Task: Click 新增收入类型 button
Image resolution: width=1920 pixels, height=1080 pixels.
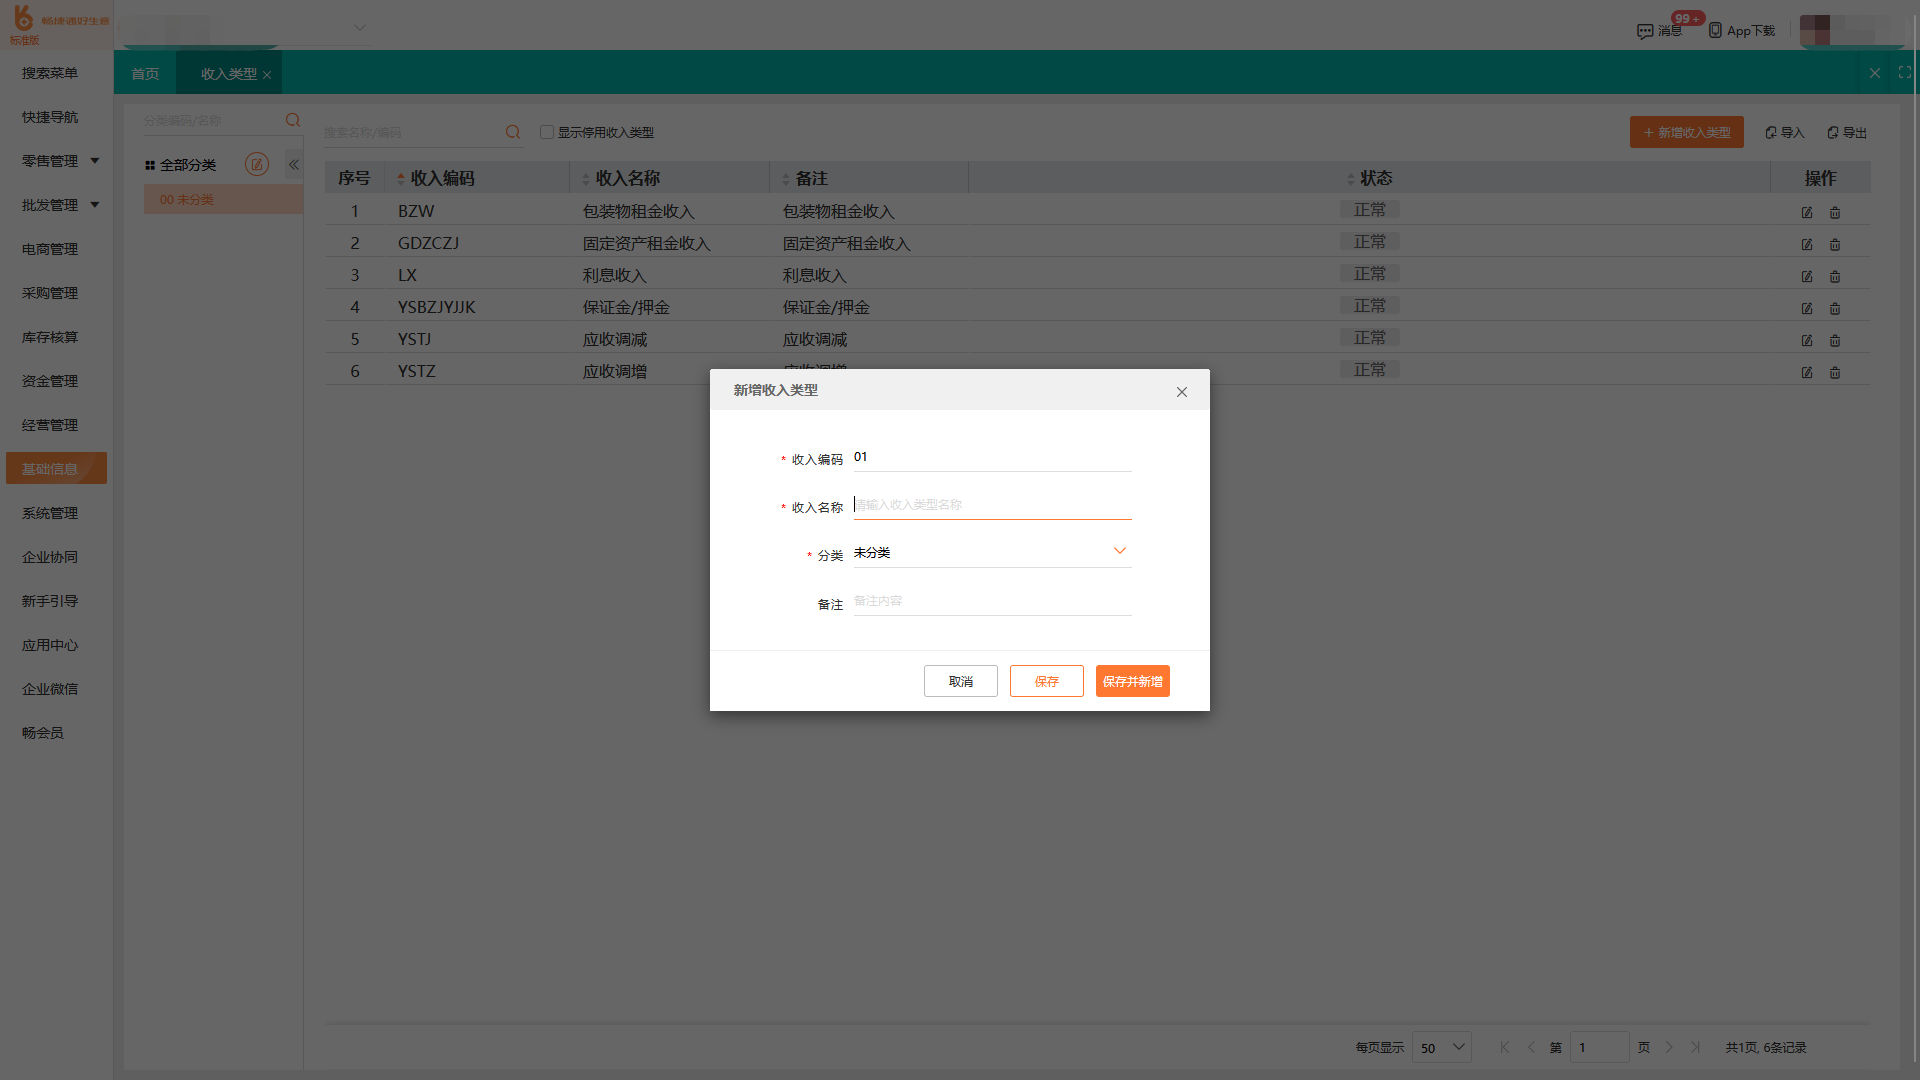Action: pos(1687,132)
